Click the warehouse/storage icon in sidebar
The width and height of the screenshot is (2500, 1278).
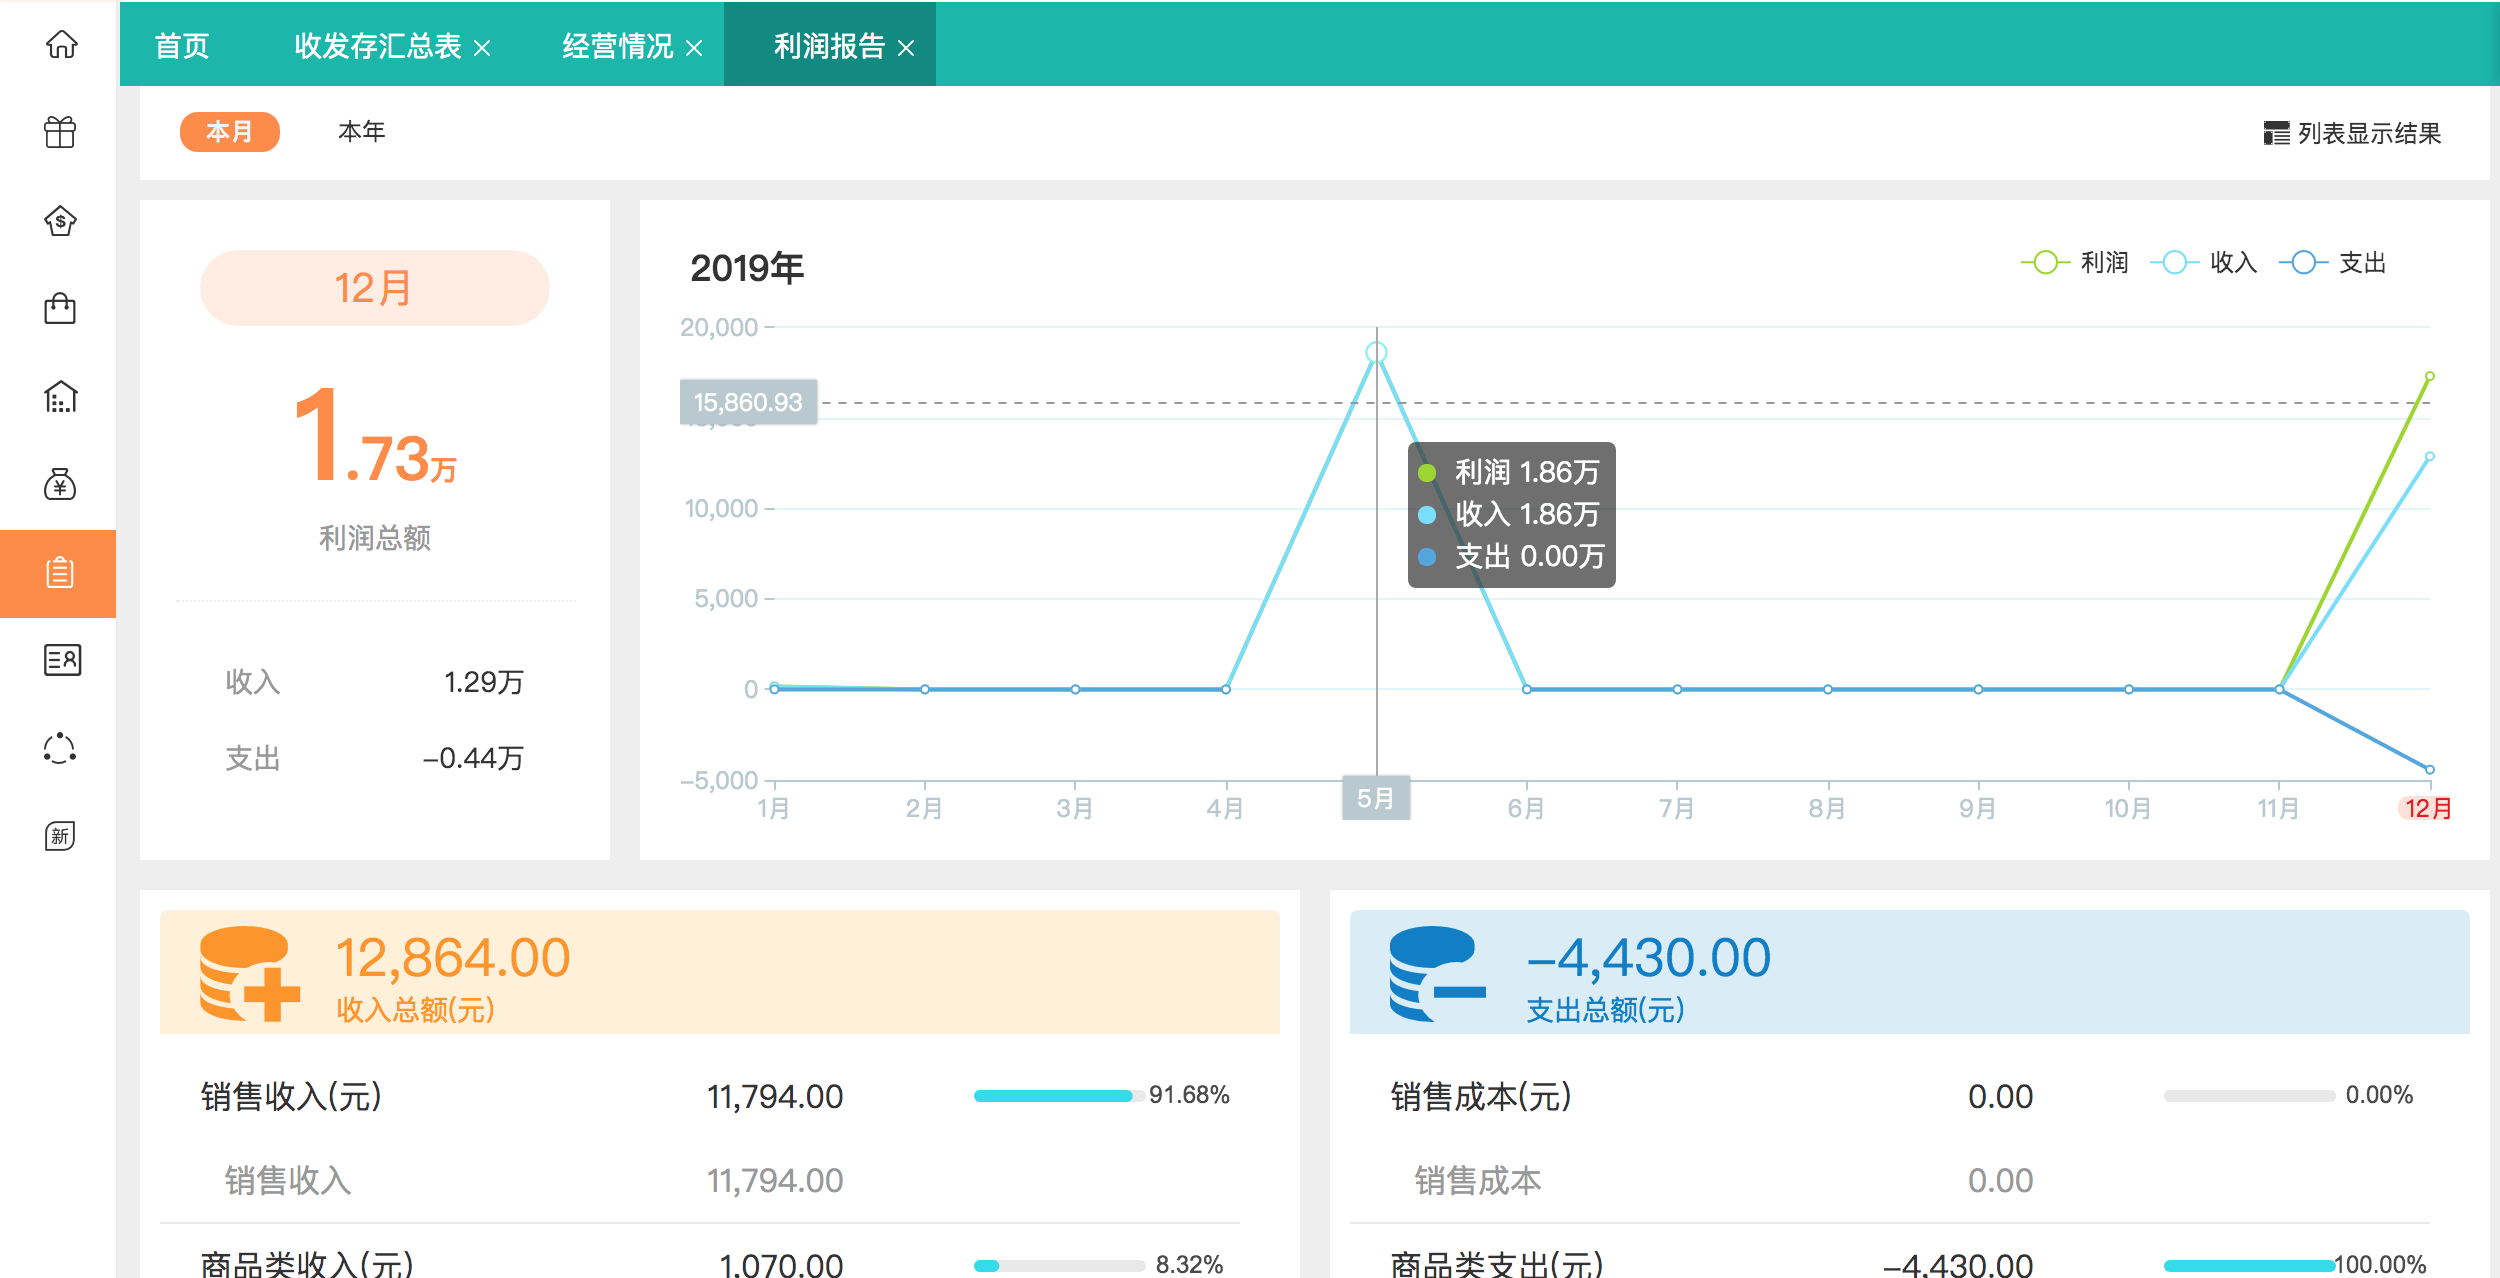[x=62, y=396]
